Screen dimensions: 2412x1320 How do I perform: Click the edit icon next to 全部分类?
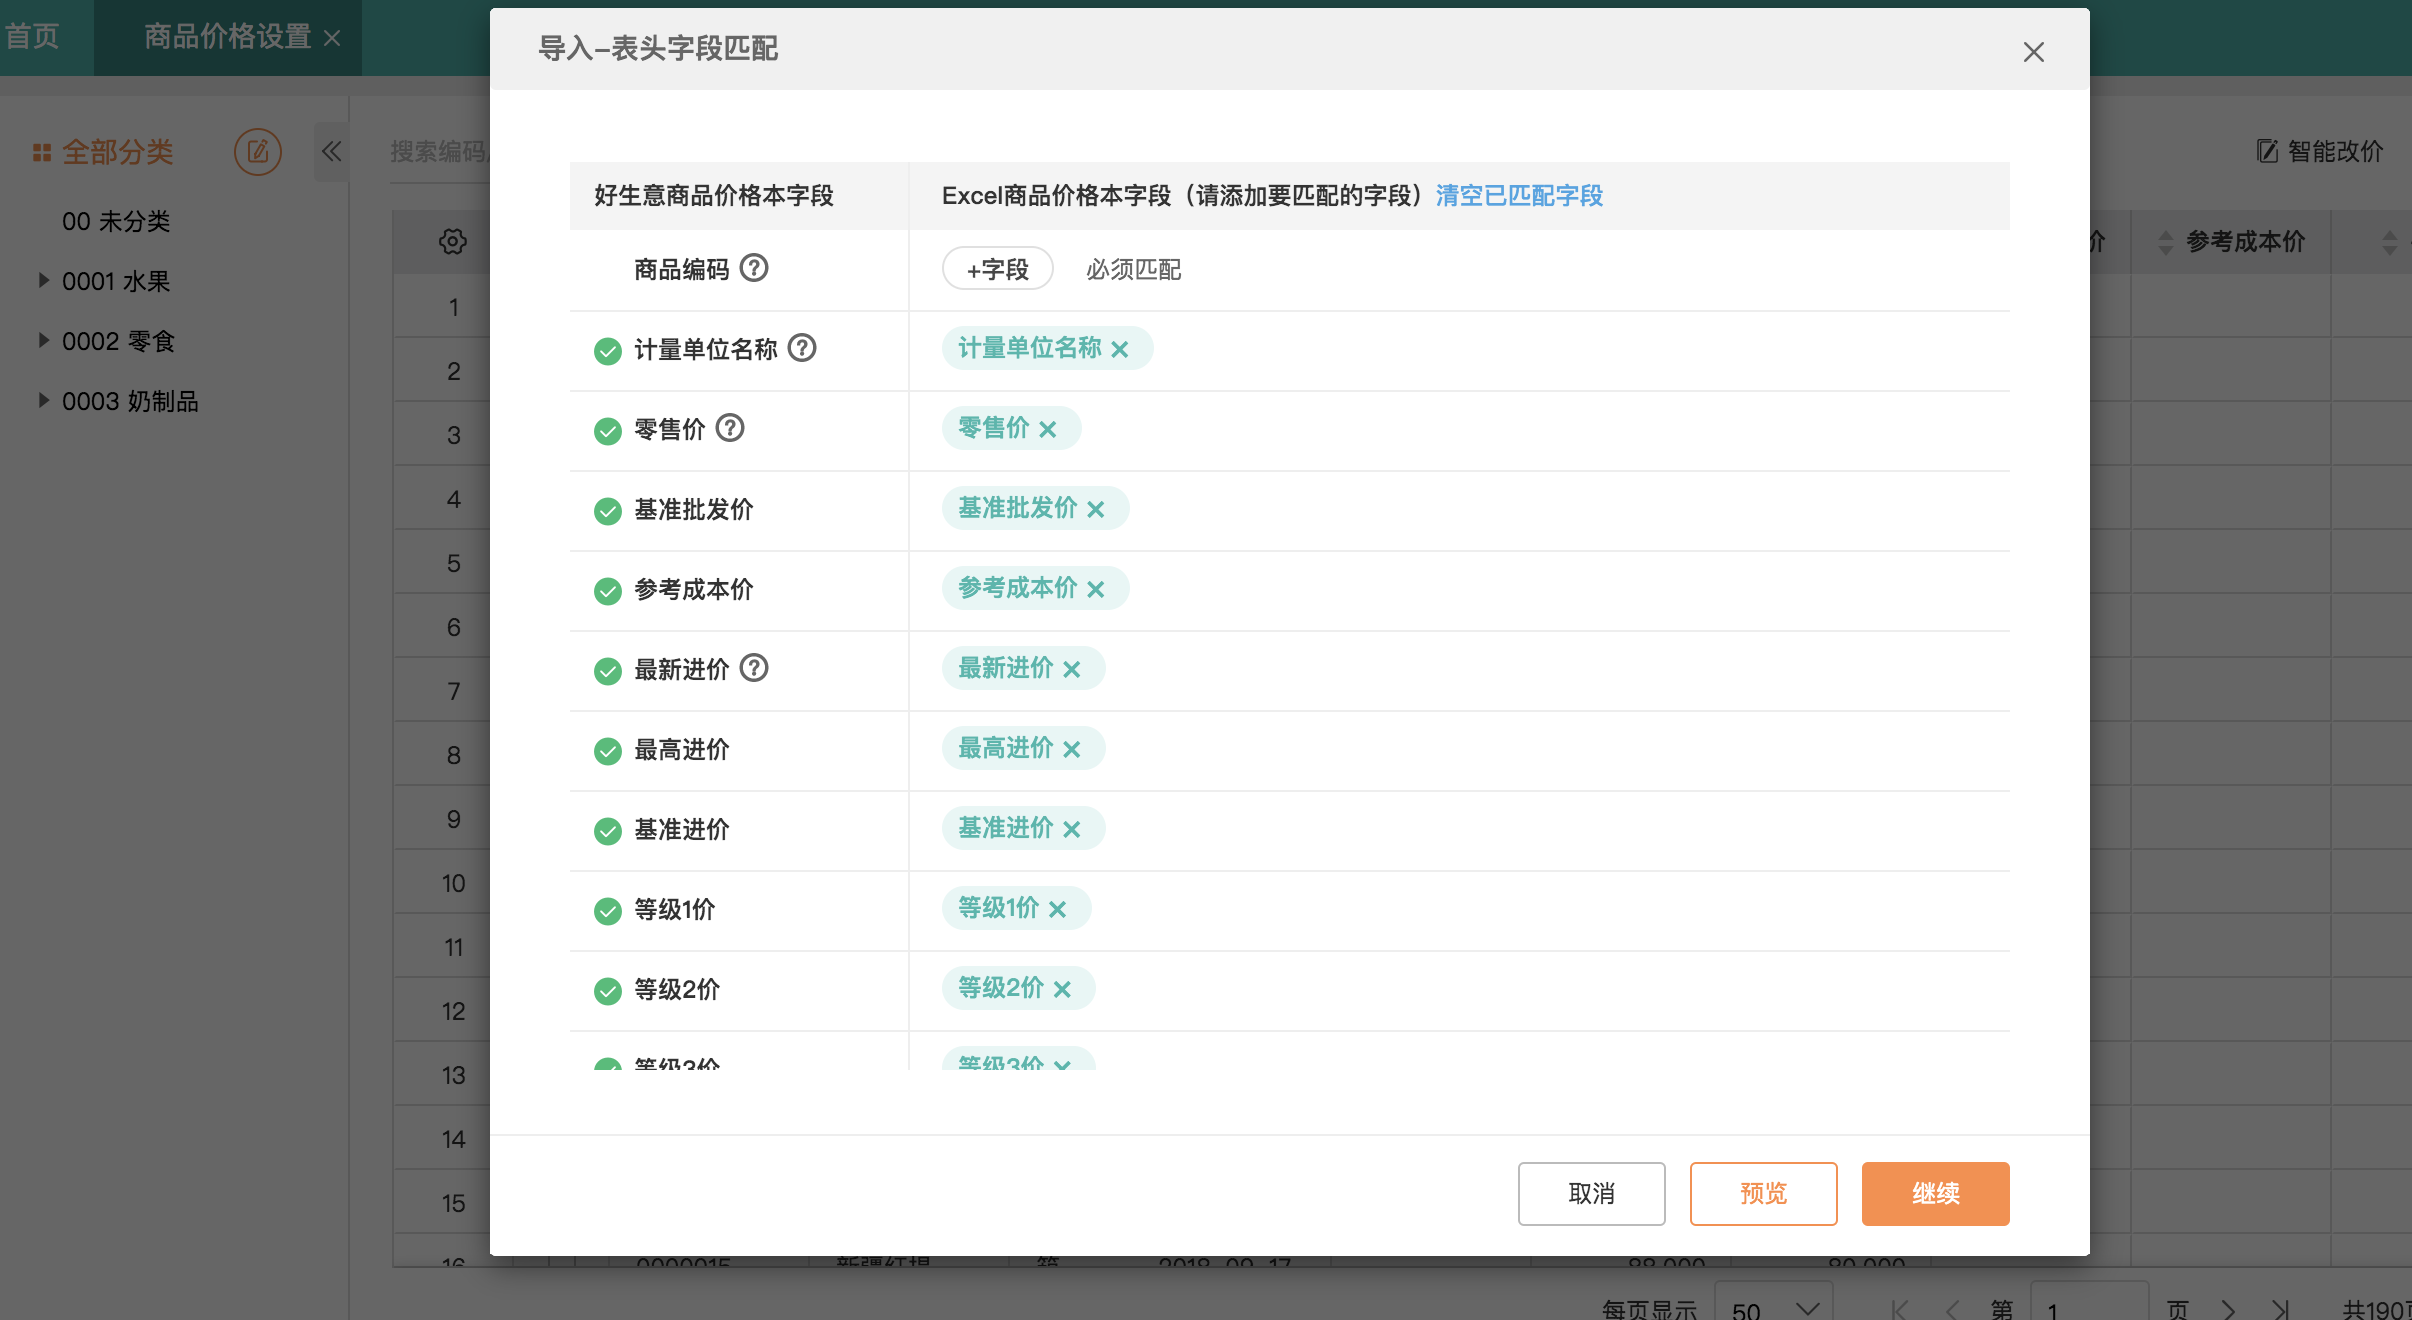click(258, 153)
